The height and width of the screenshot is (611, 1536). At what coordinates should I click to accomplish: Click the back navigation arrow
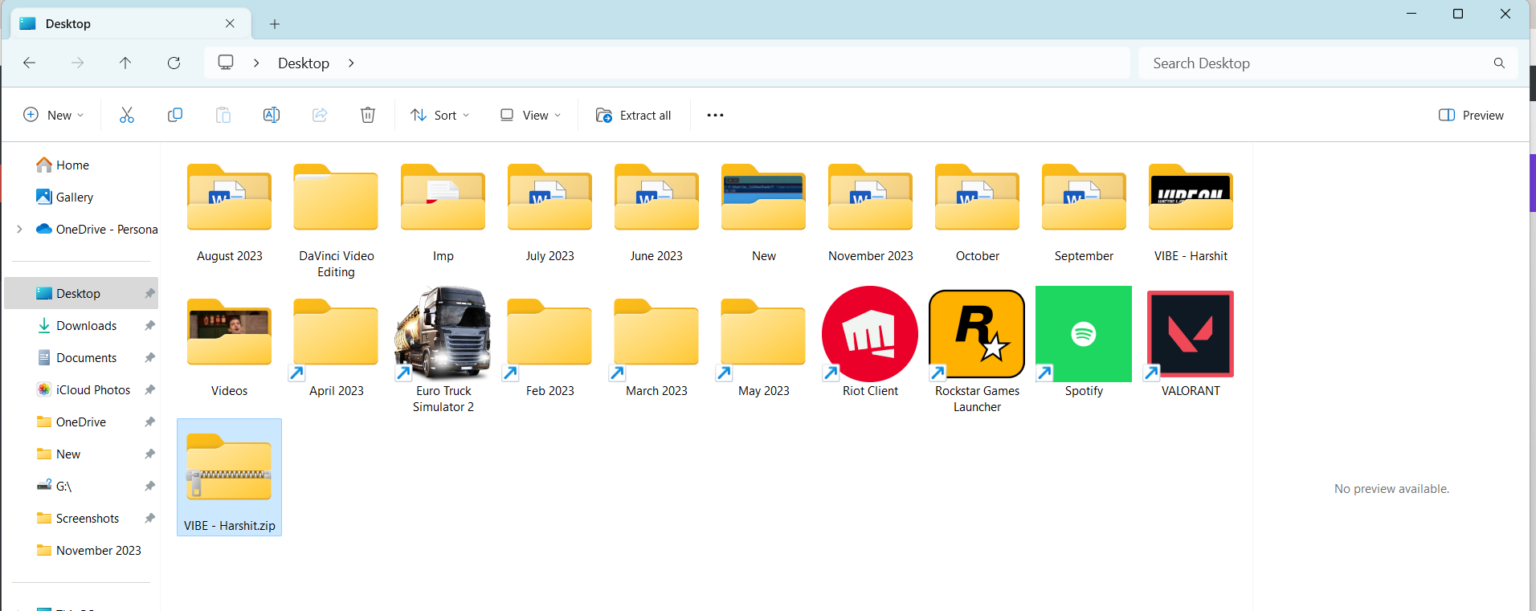tap(29, 62)
